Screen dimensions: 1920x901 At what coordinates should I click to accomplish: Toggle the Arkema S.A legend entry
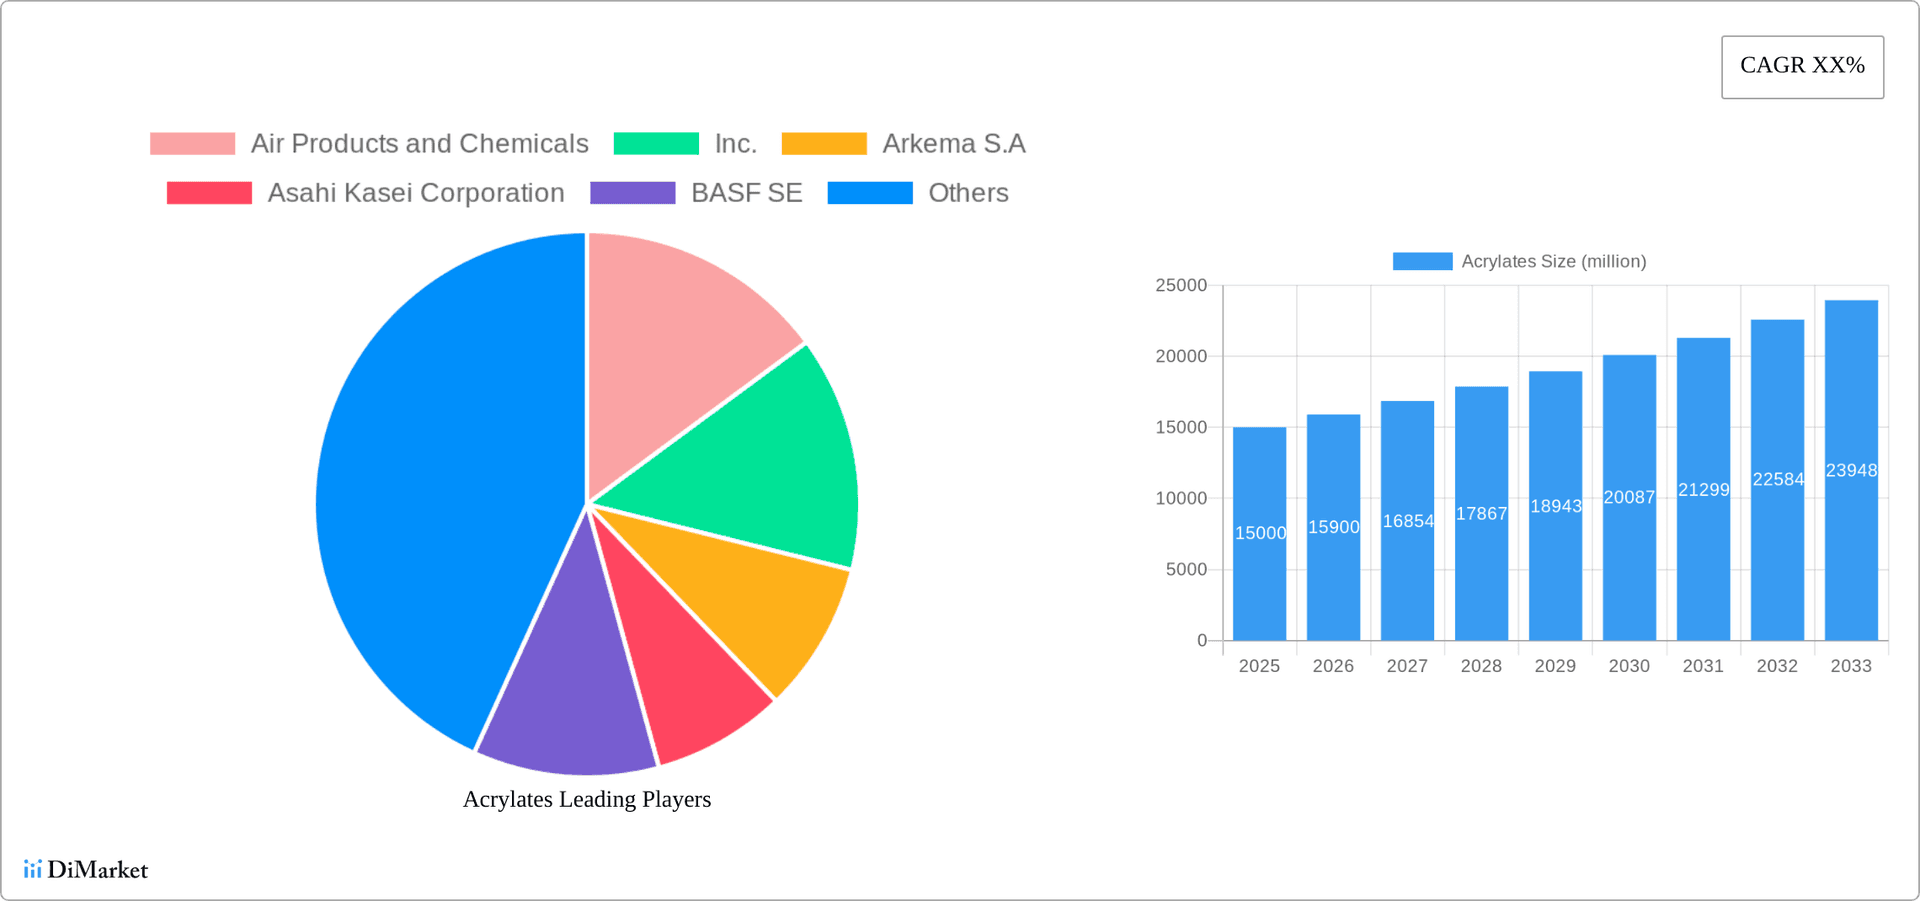click(953, 143)
